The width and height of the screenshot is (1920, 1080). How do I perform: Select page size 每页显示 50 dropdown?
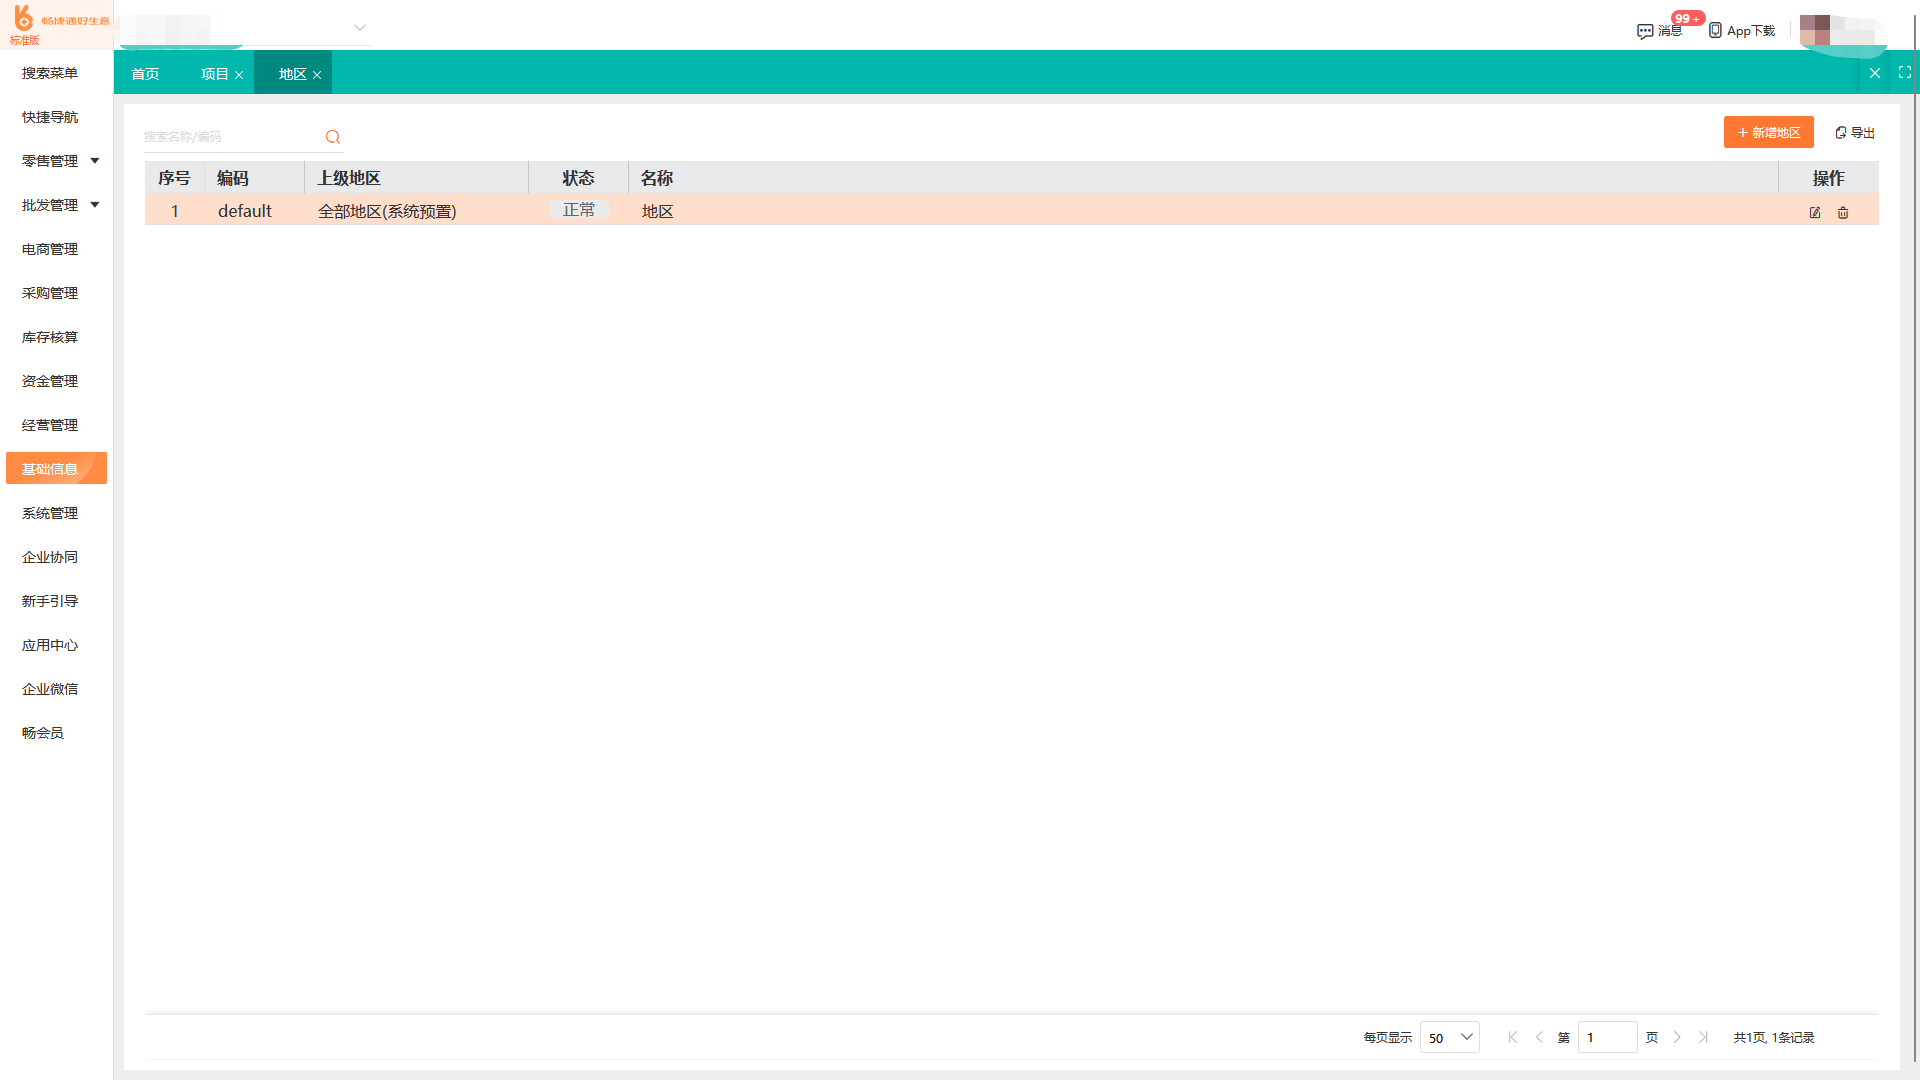(1447, 1038)
